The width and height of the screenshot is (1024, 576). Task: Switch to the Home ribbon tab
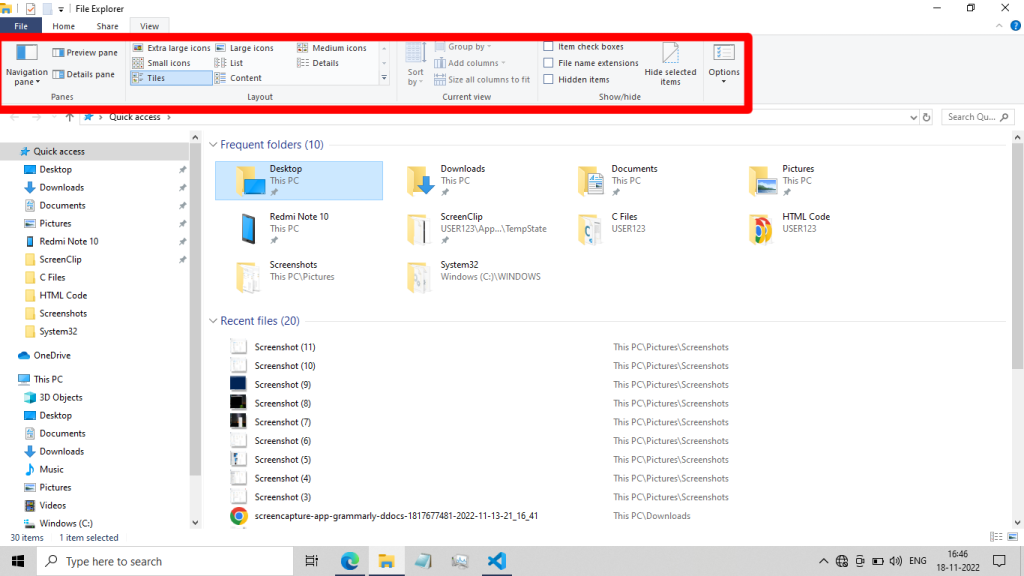point(63,26)
